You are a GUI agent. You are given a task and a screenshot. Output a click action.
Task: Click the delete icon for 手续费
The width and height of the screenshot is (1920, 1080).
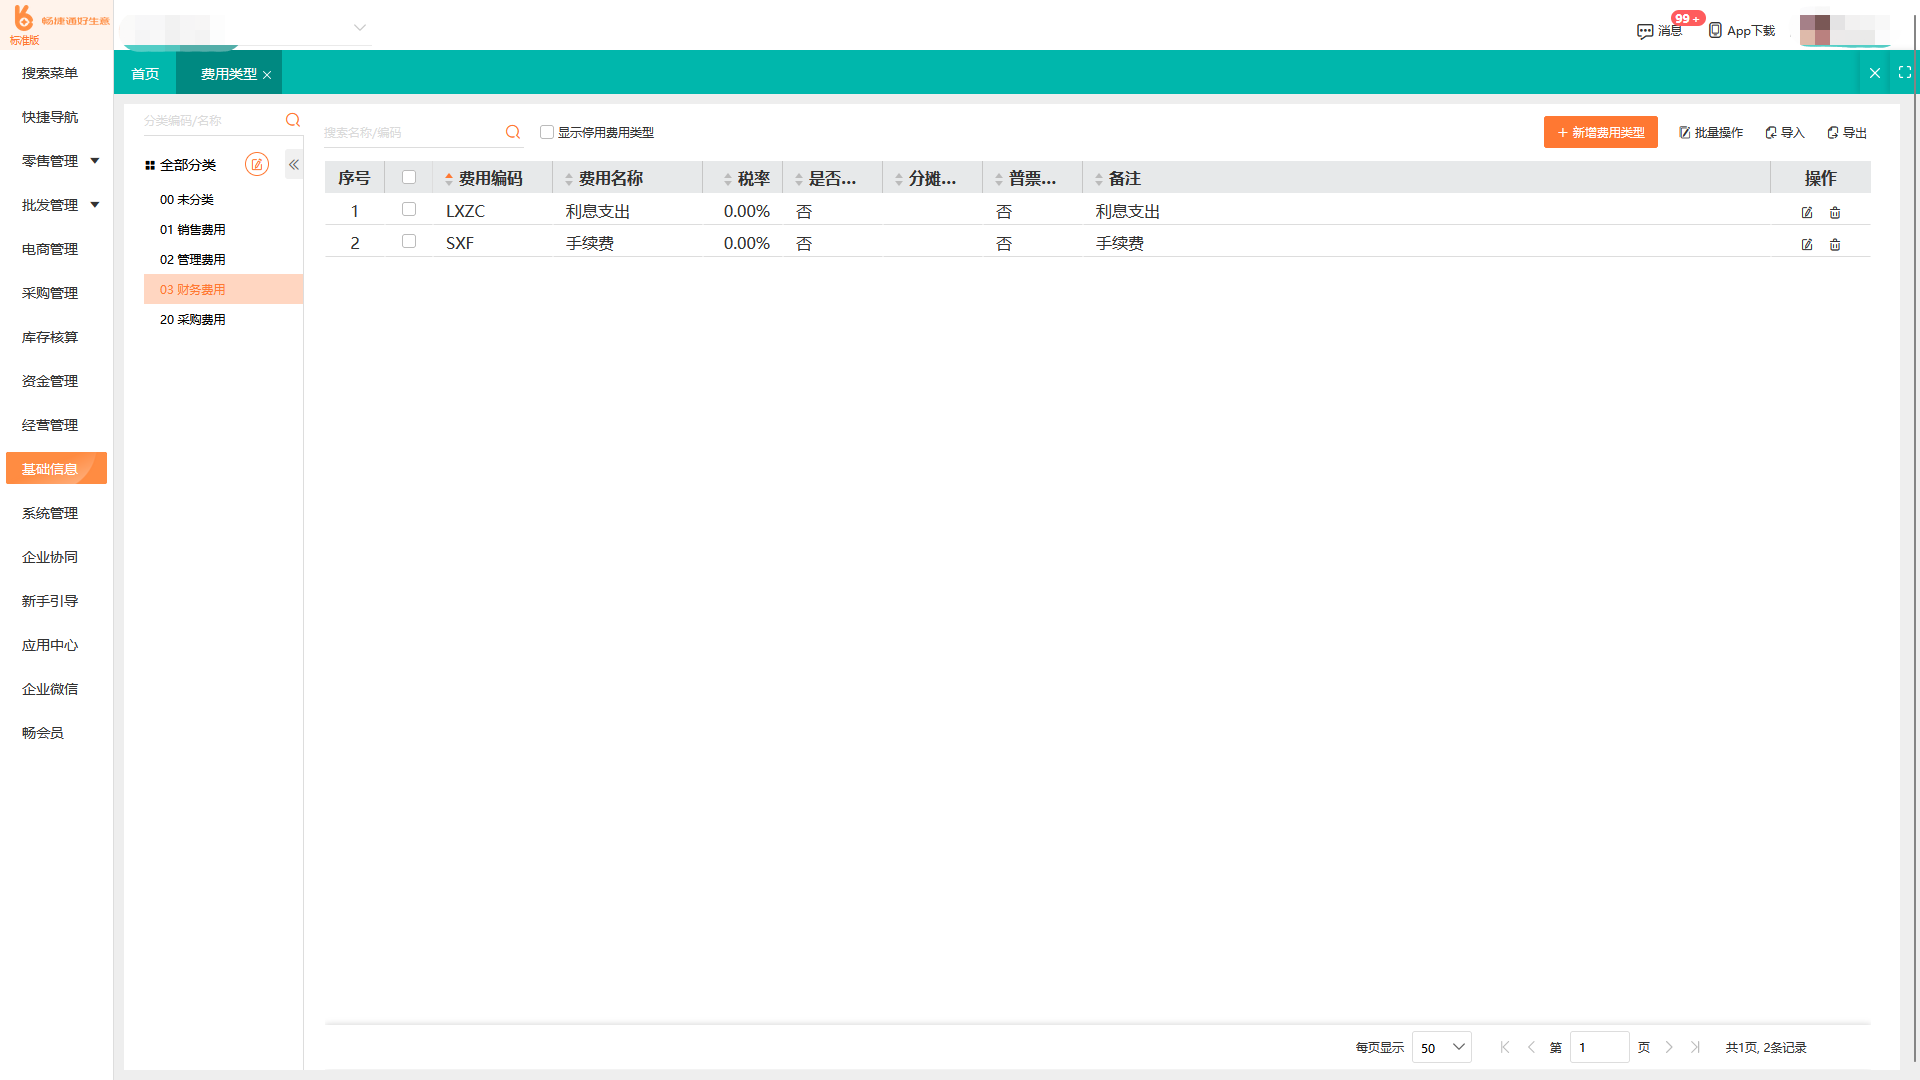click(1834, 244)
